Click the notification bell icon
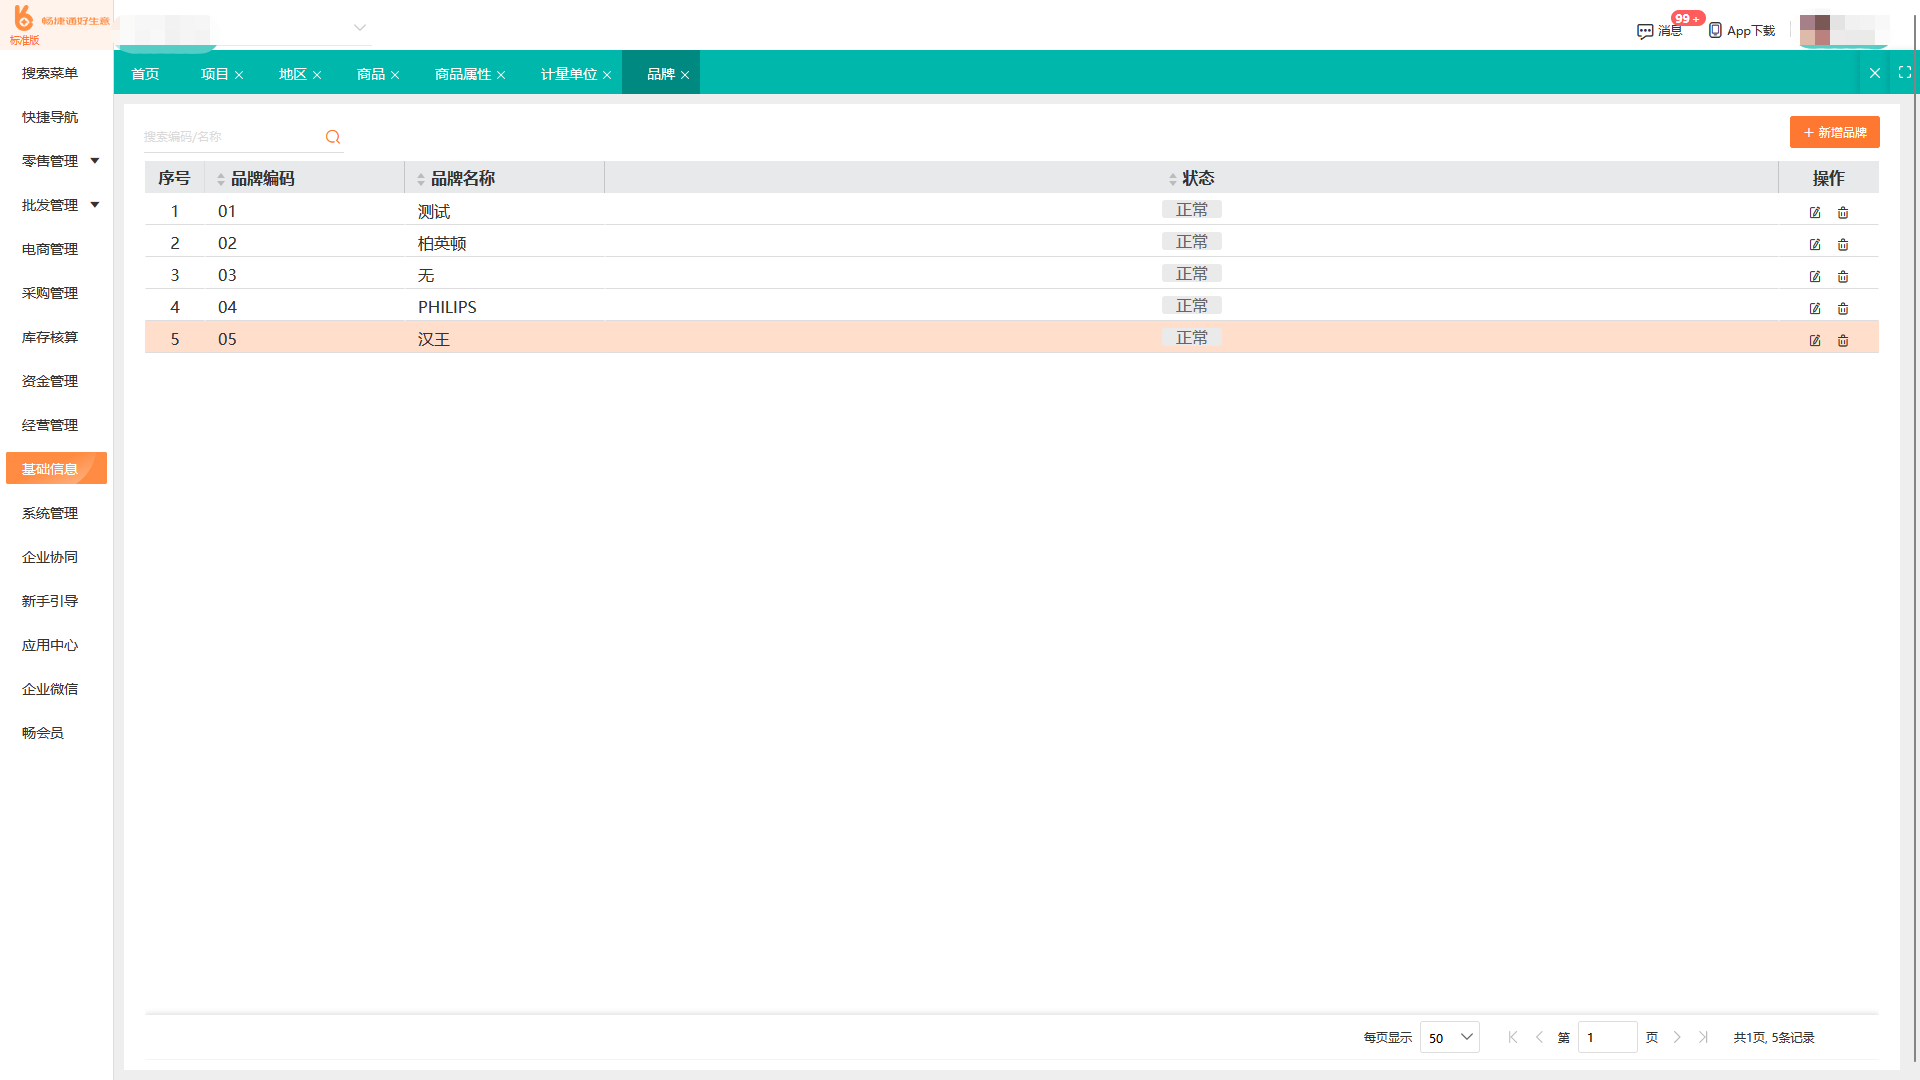Screen dimensions: 1920x1080 1651,29
